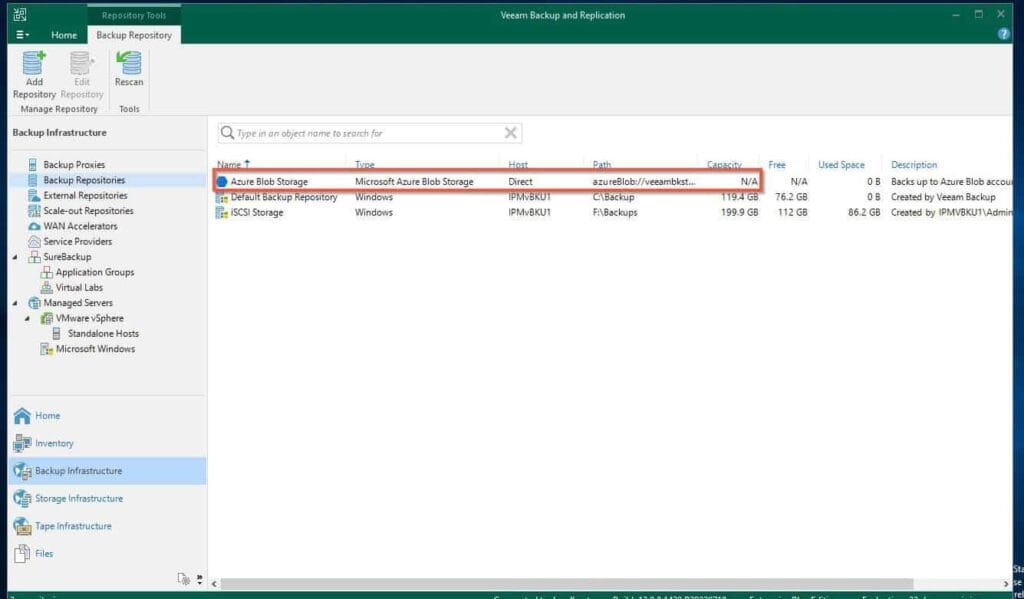
Task: Click the F:\Backups path cell
Action: [x=615, y=212]
